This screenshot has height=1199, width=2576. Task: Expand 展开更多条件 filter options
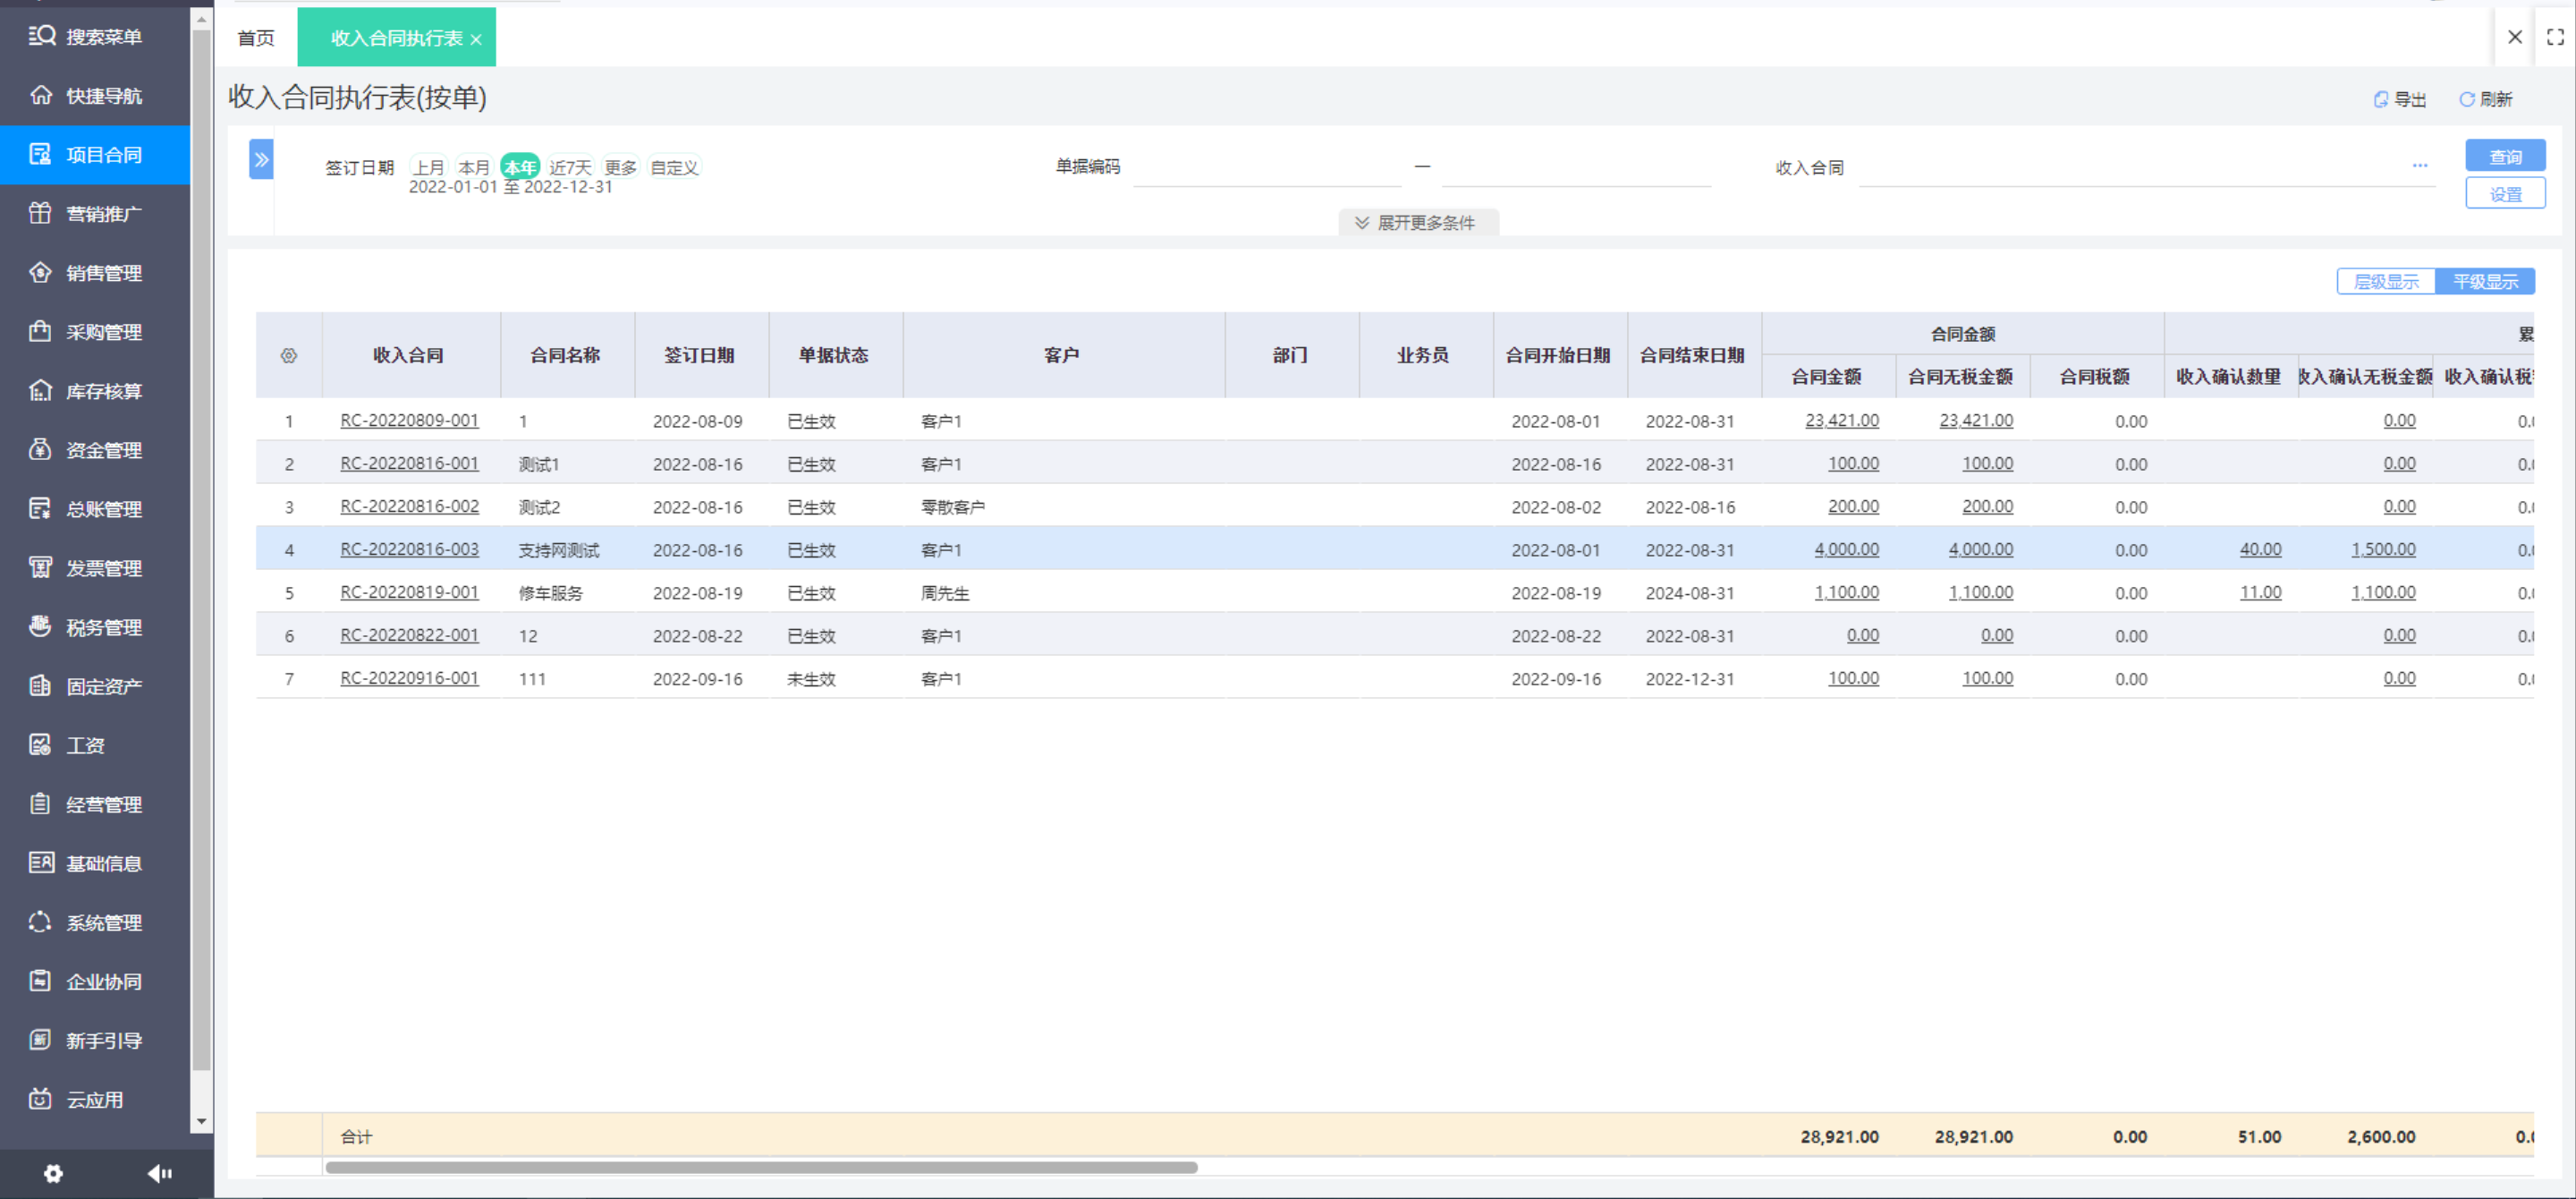pyautogui.click(x=1416, y=224)
